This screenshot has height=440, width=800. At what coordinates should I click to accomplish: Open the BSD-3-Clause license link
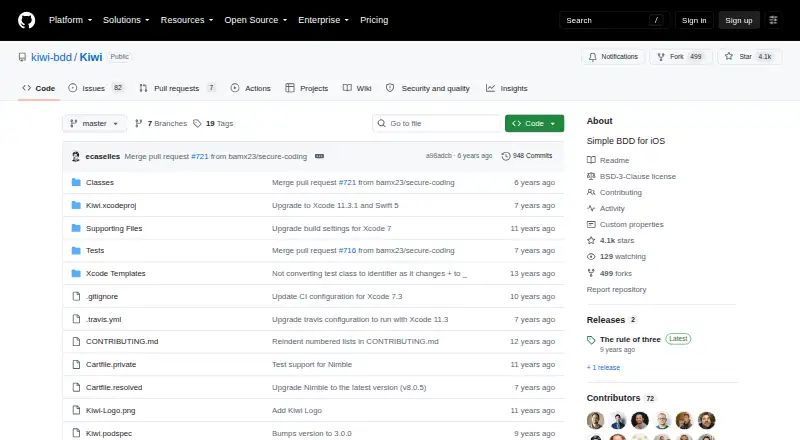click(x=638, y=177)
